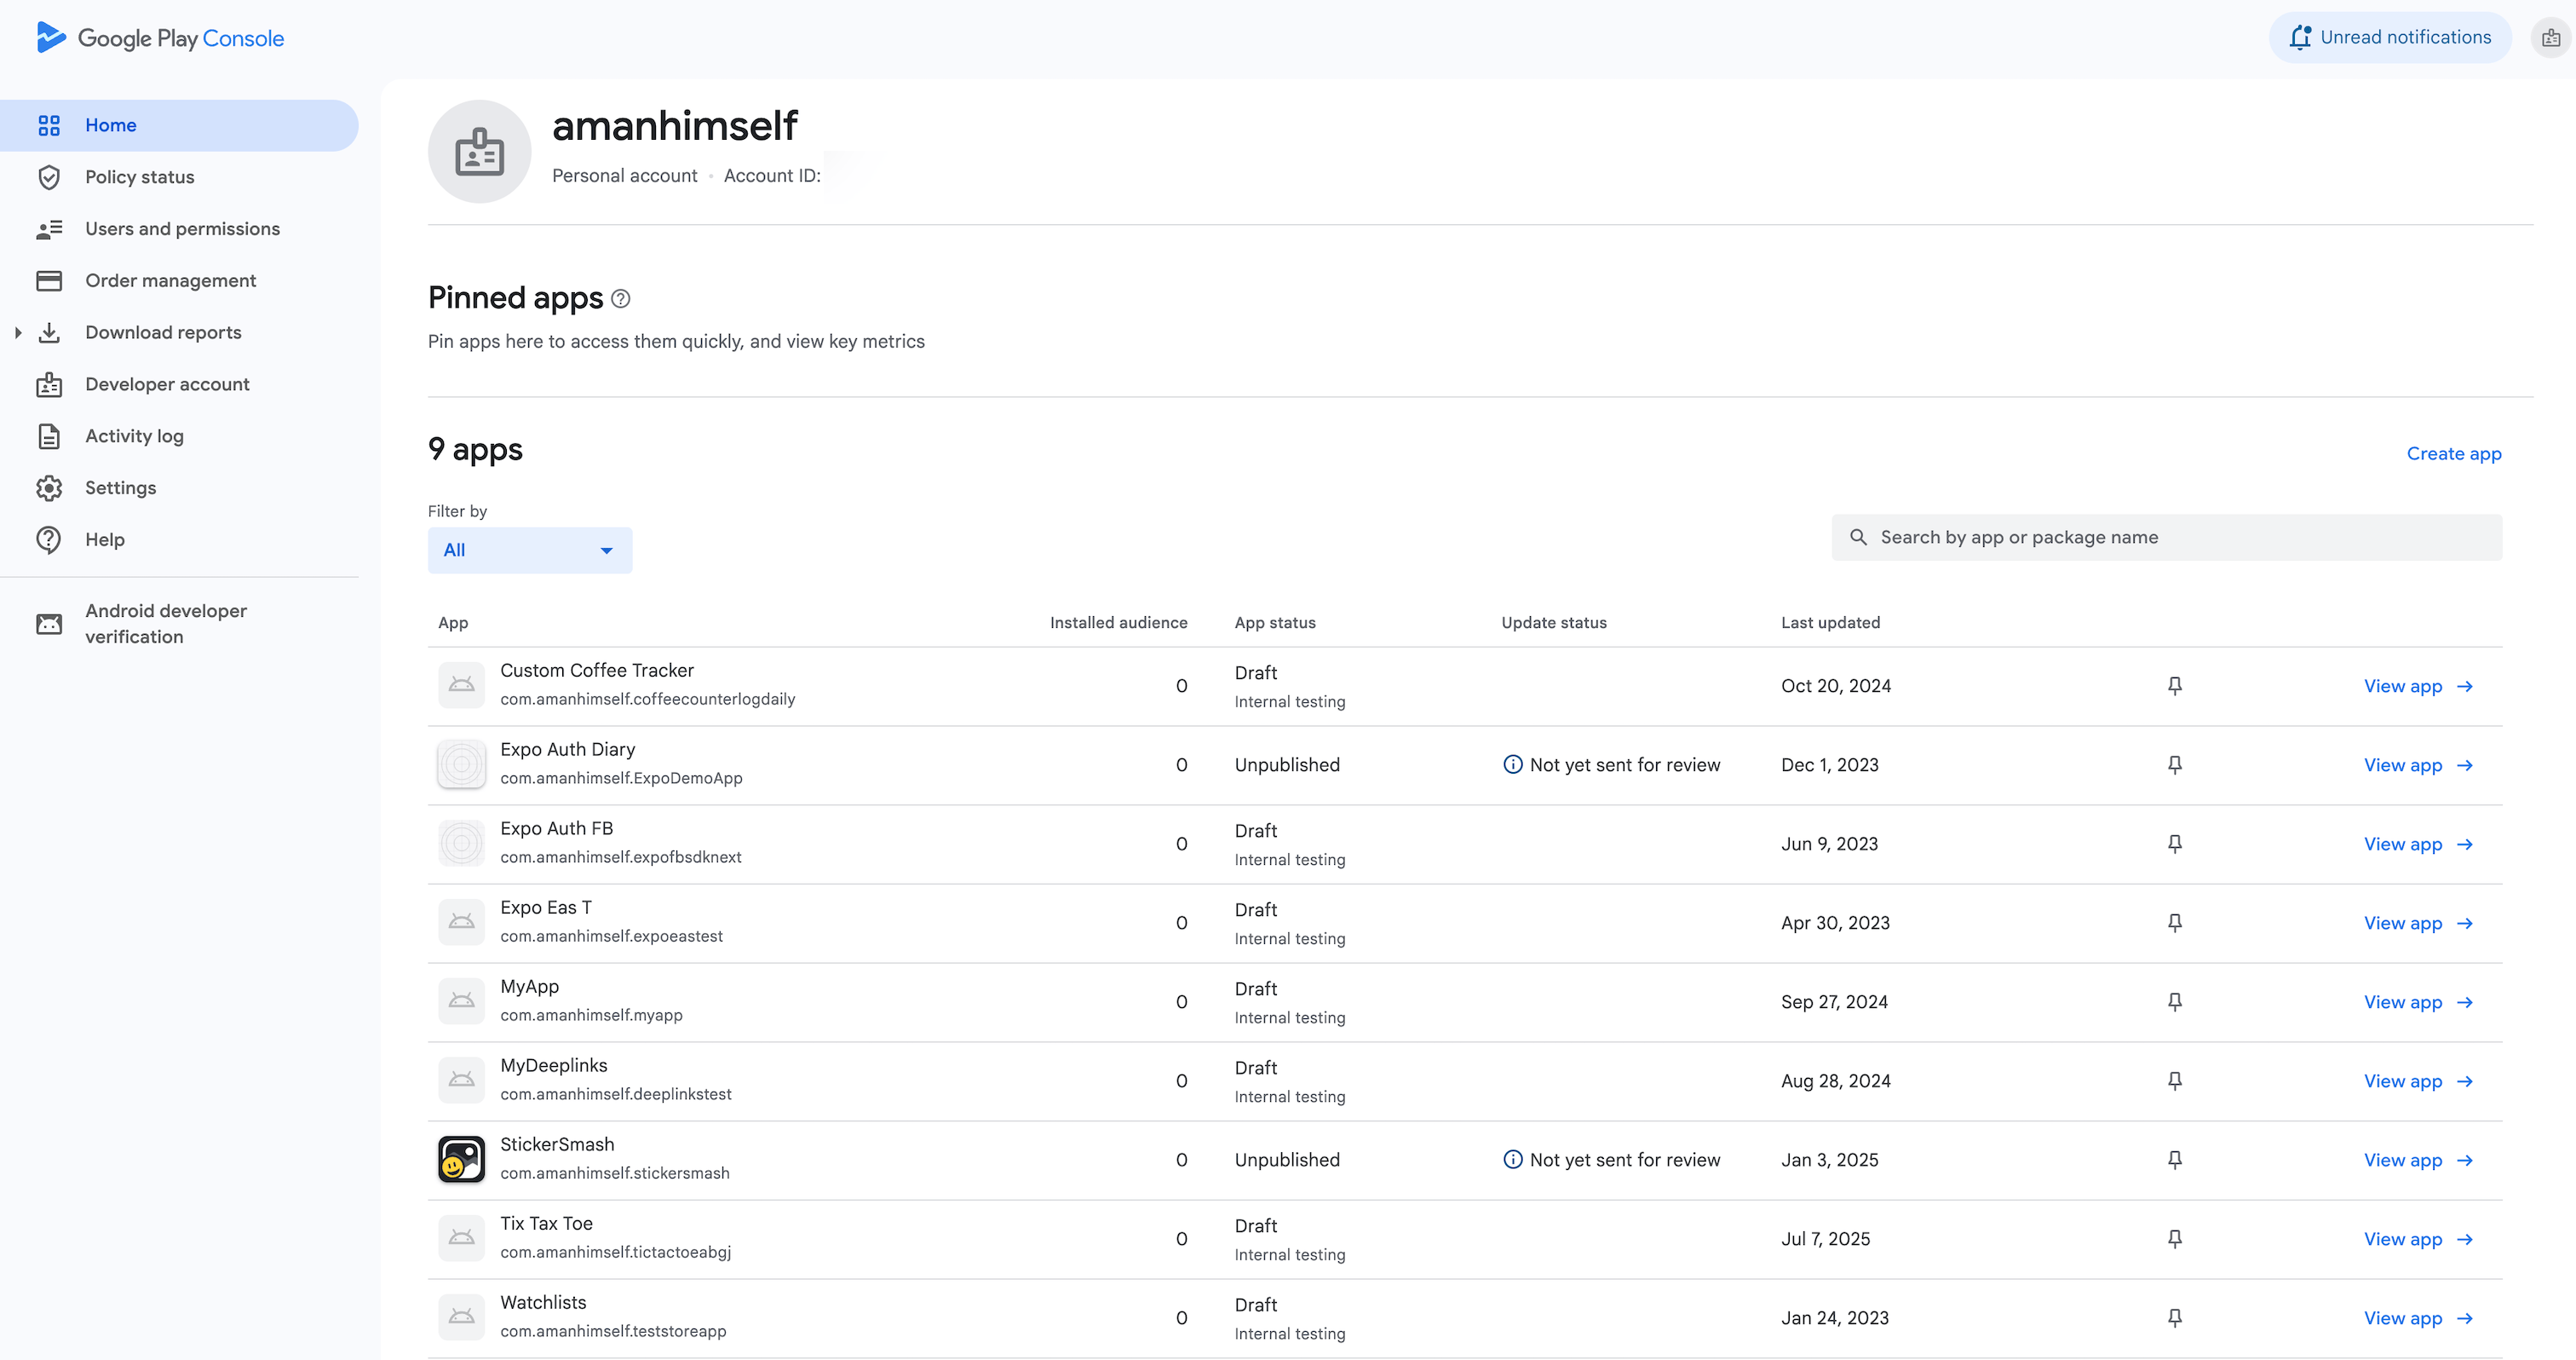The image size is (2576, 1360).
Task: Expand the Download reports submenu arrow
Action: pyautogui.click(x=18, y=333)
